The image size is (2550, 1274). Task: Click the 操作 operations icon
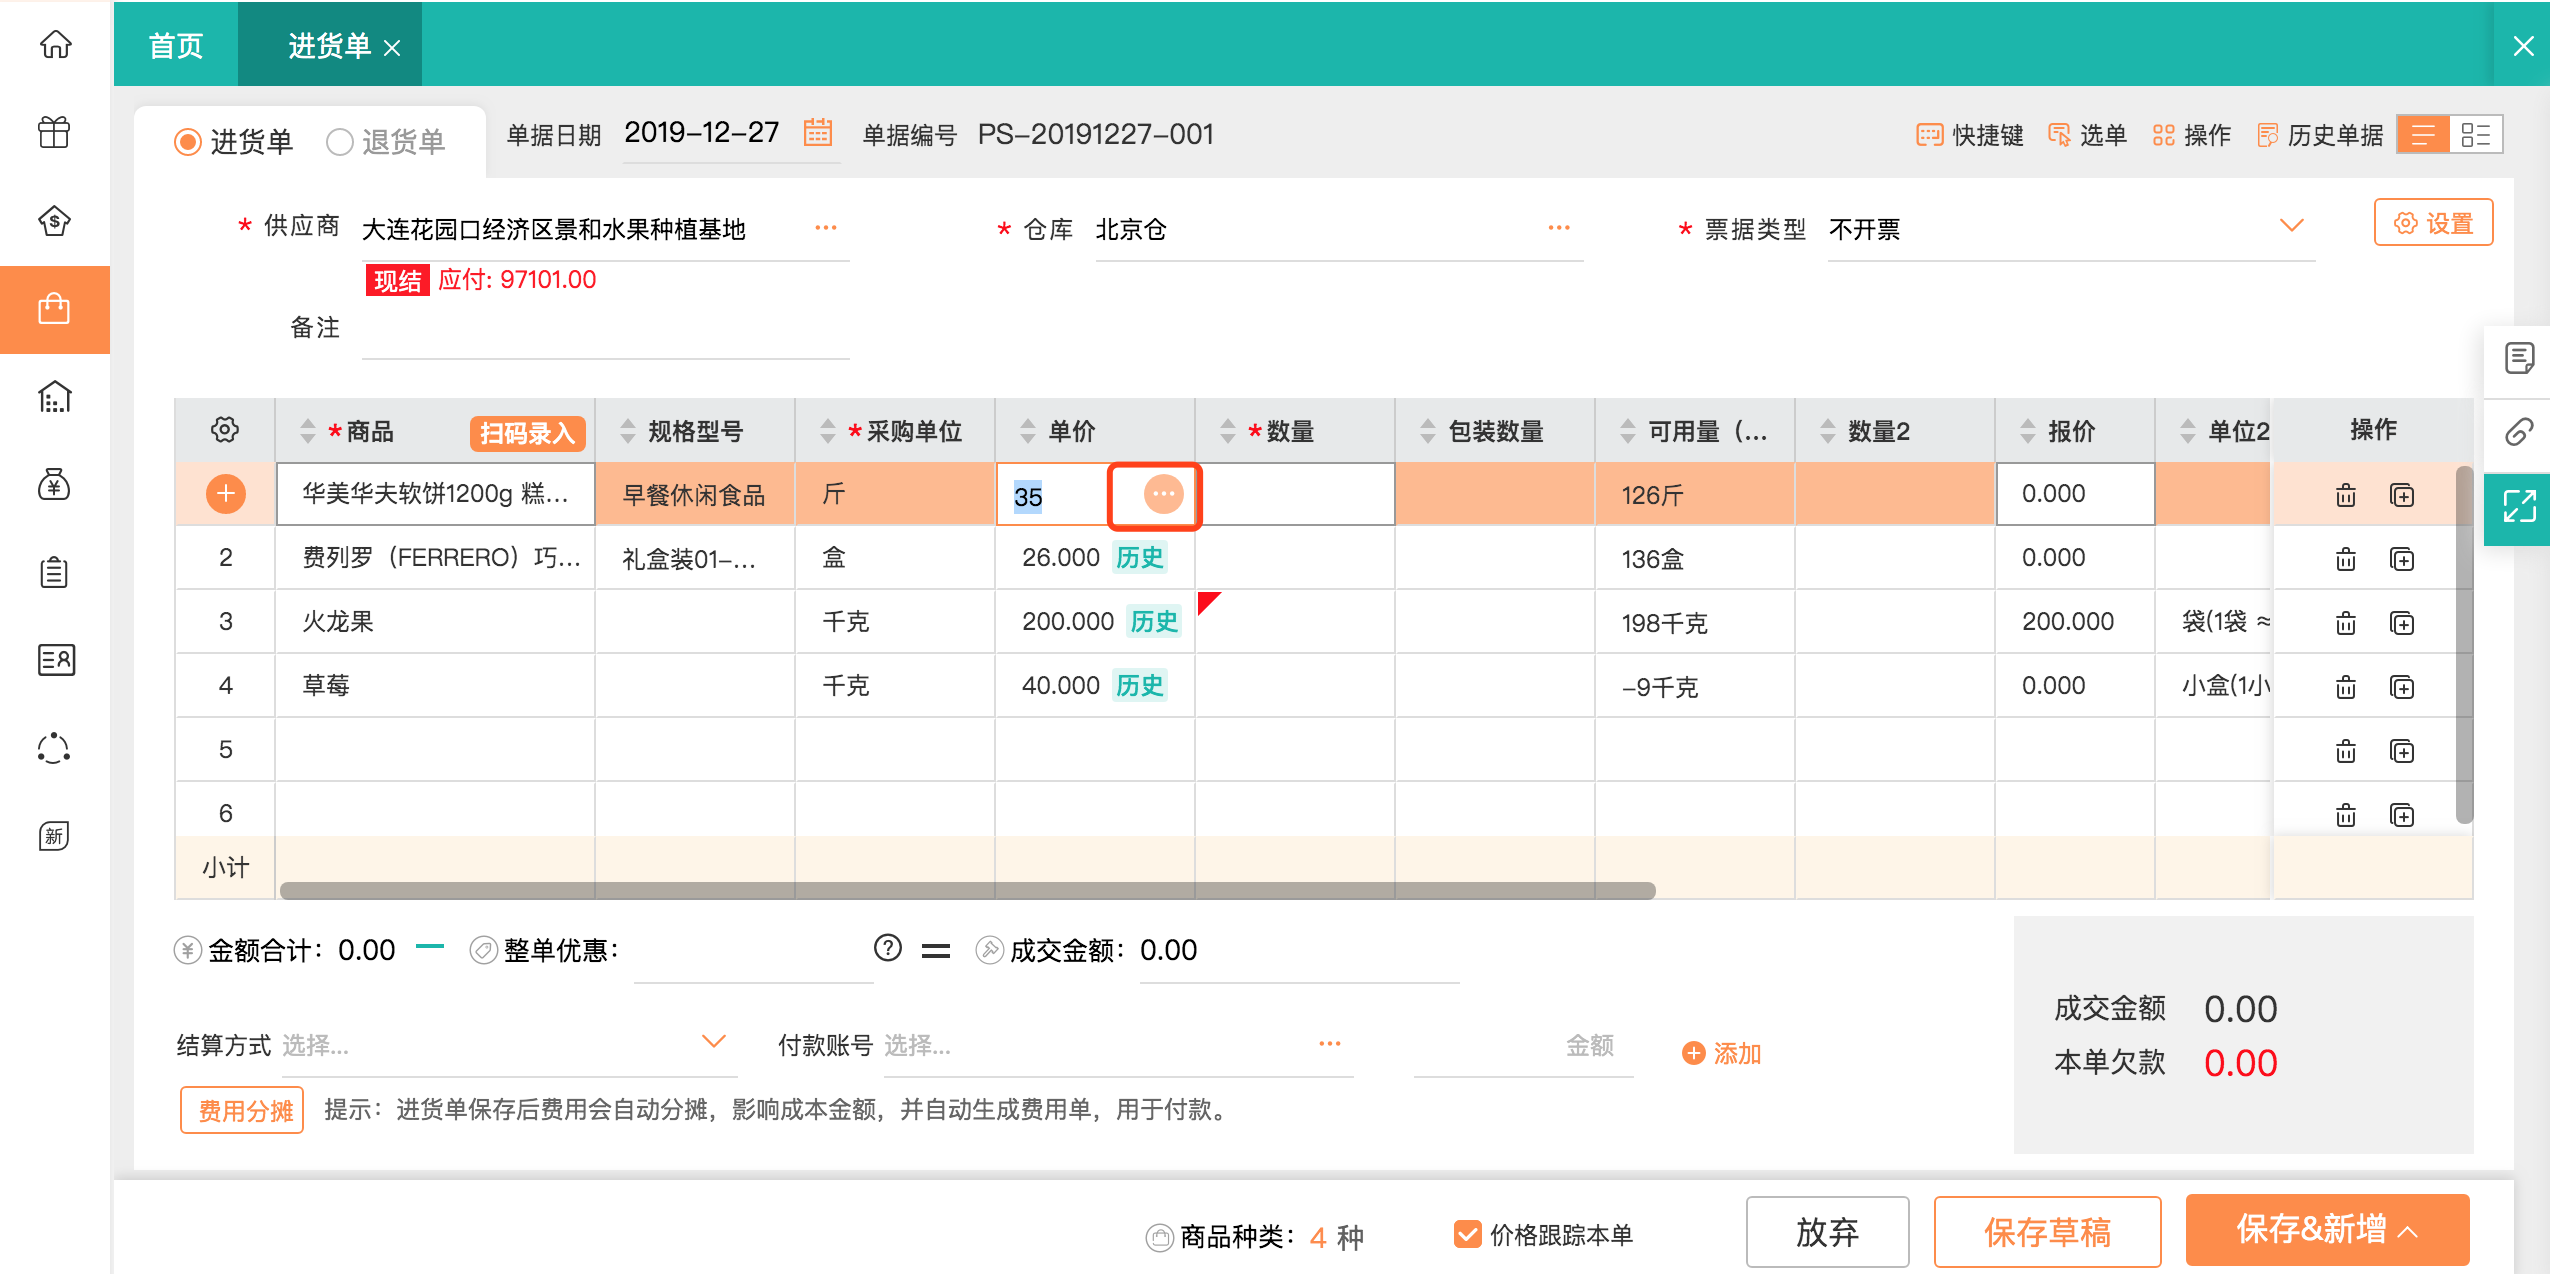2192,135
